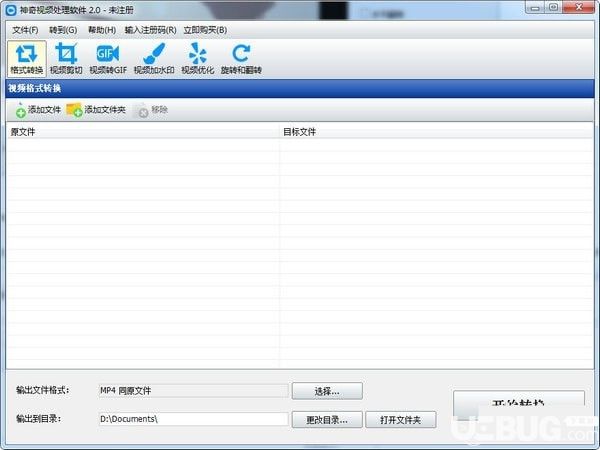This screenshot has width=600, height=450.
Task: Click the output directory D:\Documents\ field
Action: point(192,419)
